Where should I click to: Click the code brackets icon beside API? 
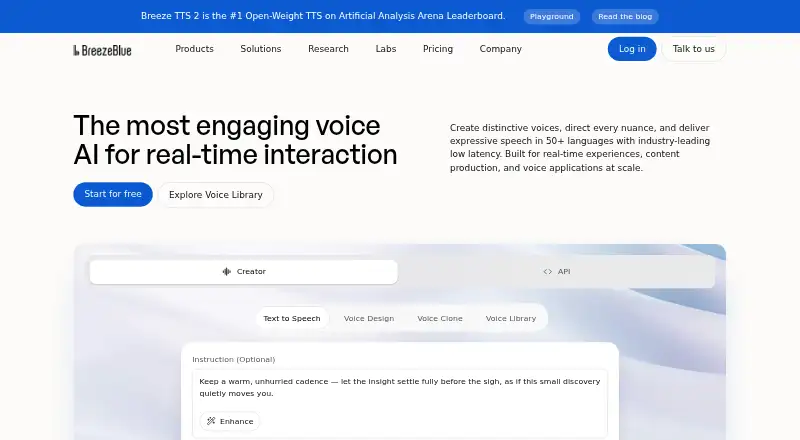547,272
